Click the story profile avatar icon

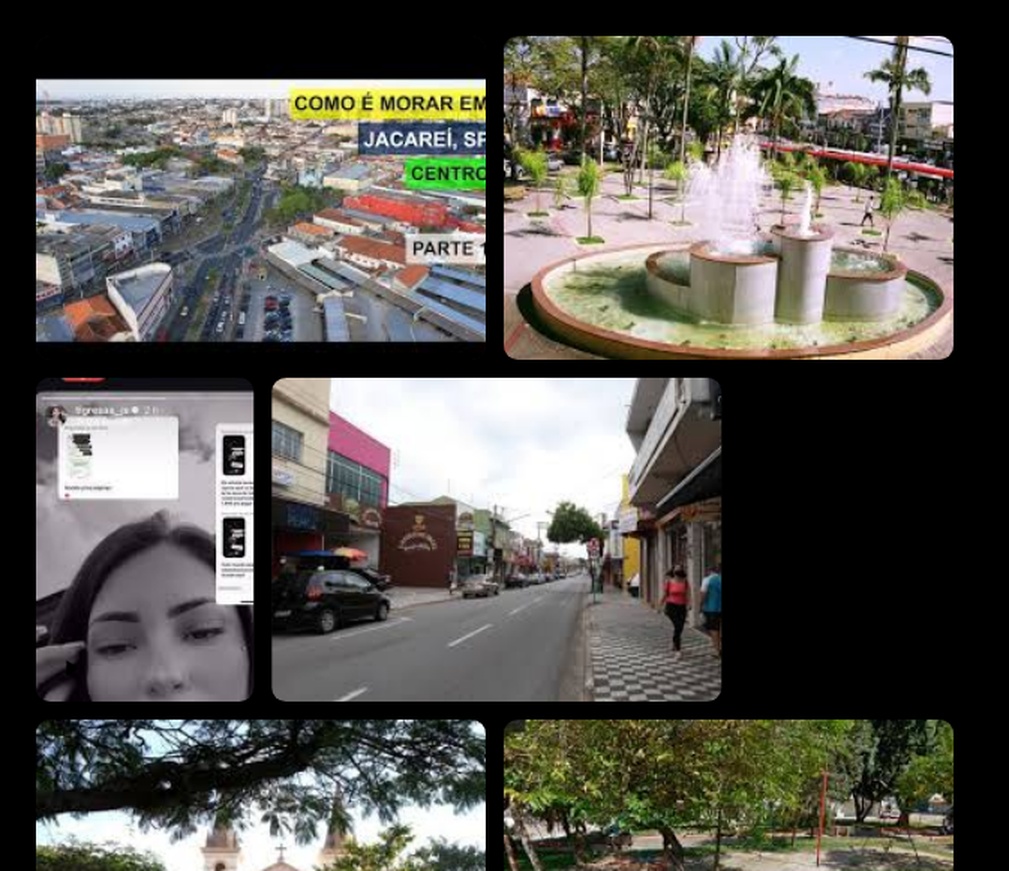tap(56, 413)
